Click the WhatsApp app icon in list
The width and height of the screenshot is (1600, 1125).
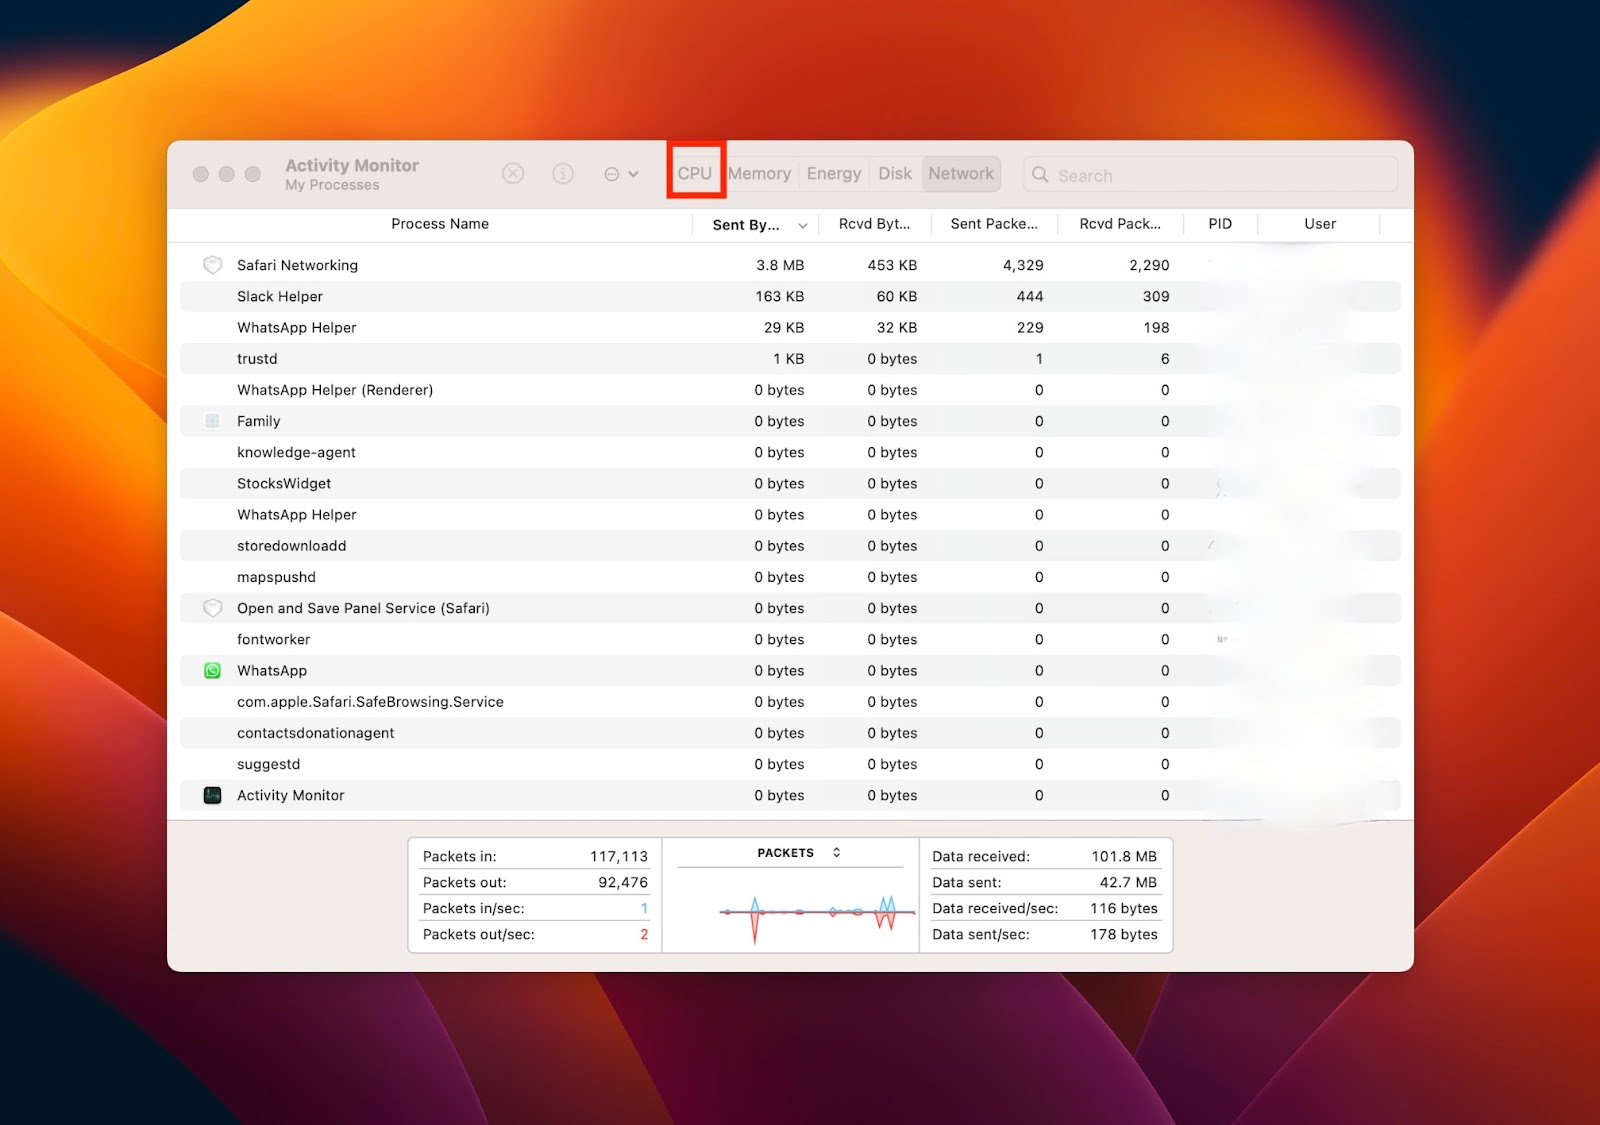point(212,671)
